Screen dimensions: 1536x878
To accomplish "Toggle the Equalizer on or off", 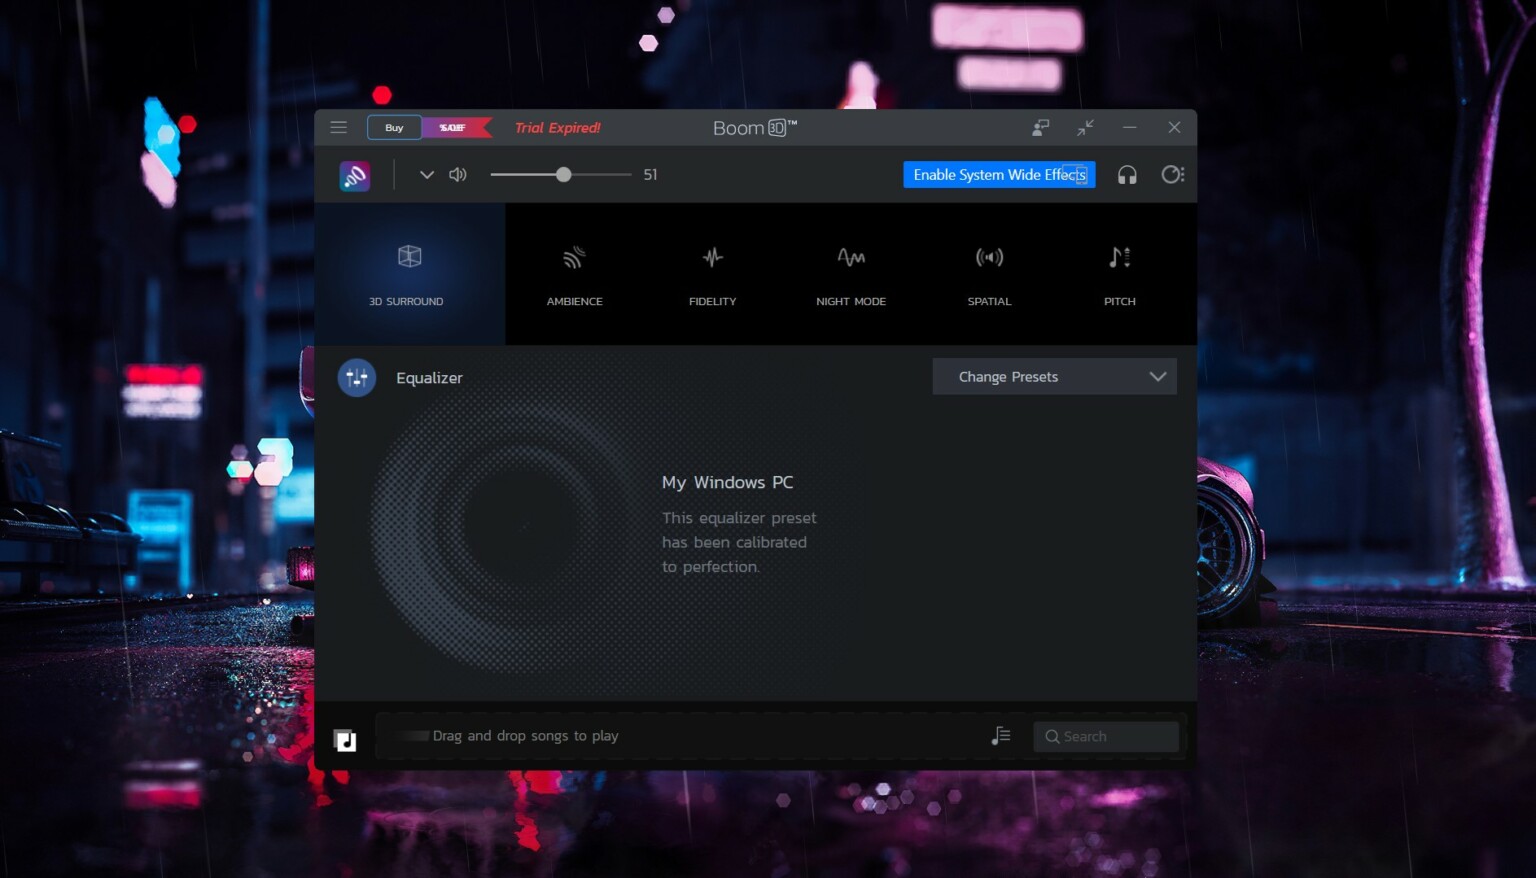I will click(x=357, y=378).
